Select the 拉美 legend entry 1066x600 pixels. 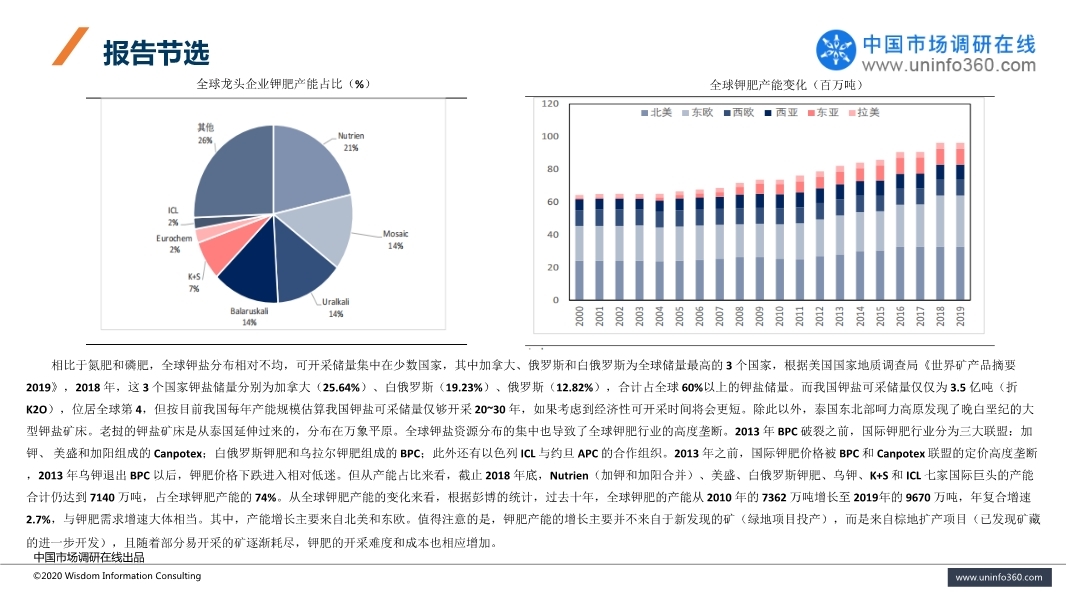pos(863,113)
